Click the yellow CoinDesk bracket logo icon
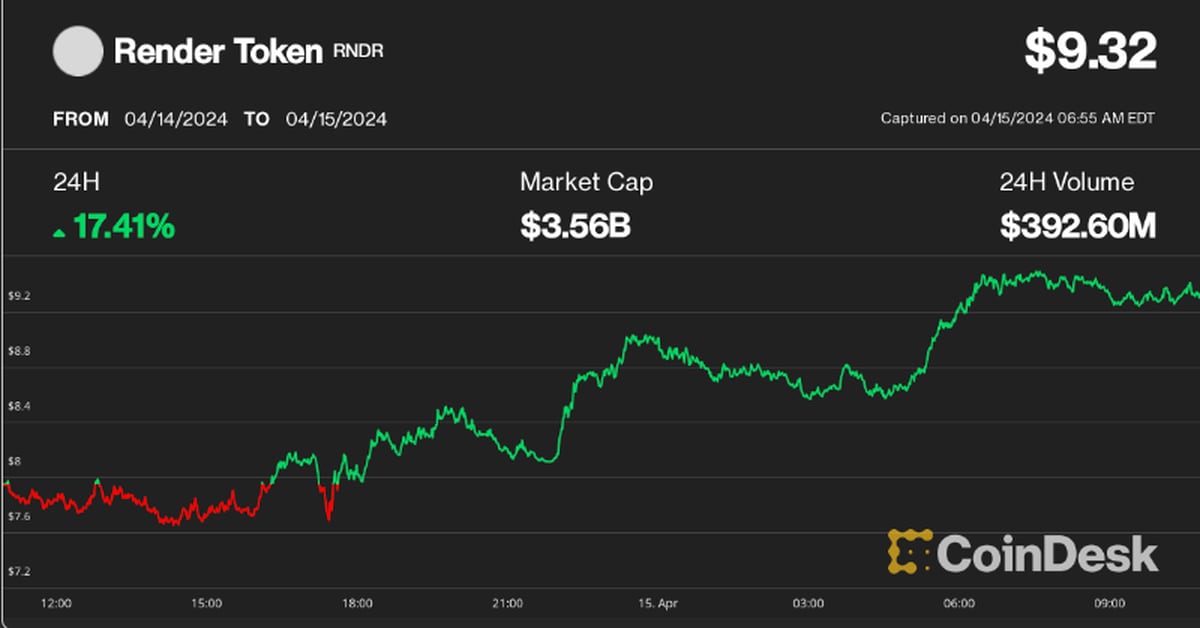1200x628 pixels. point(909,552)
